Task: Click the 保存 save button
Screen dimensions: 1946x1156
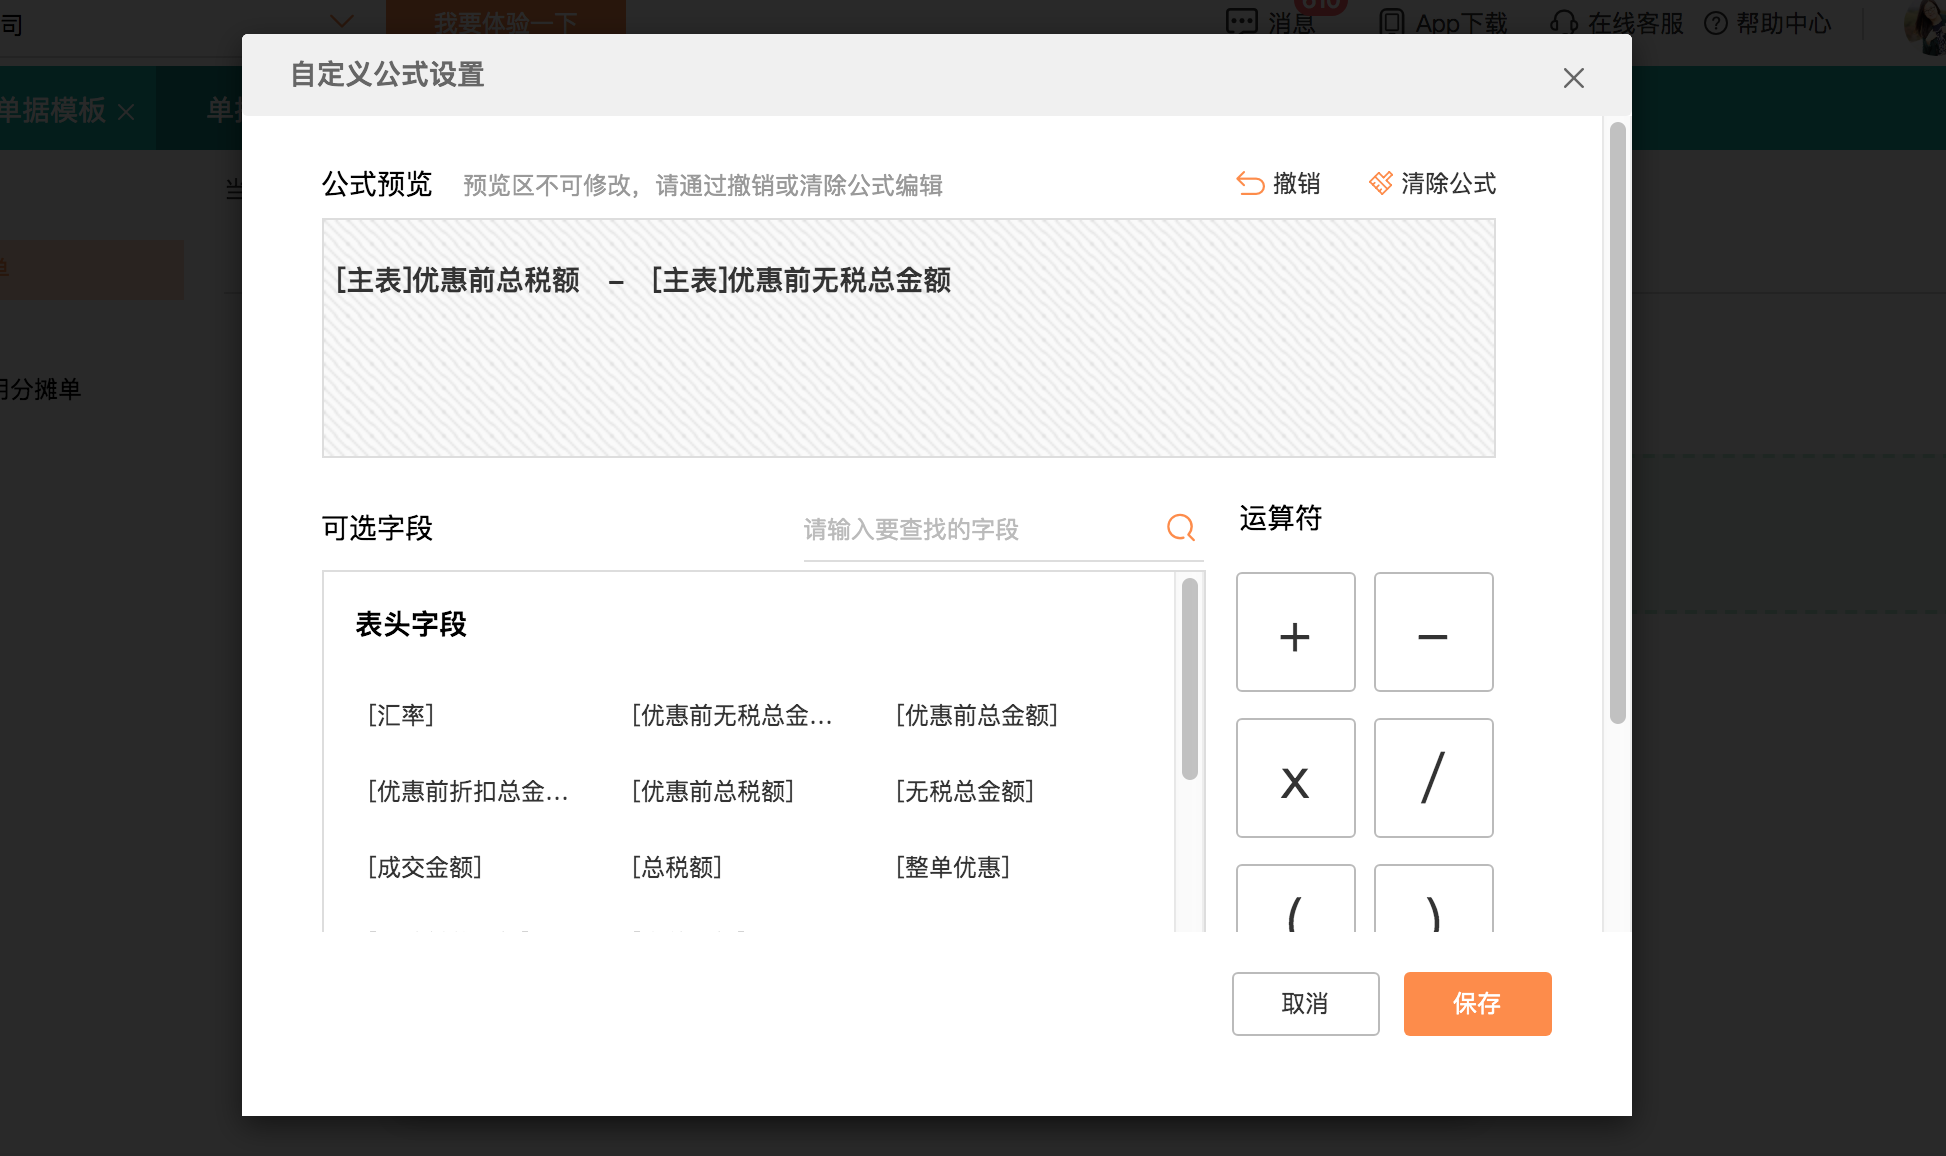Action: pos(1477,1002)
